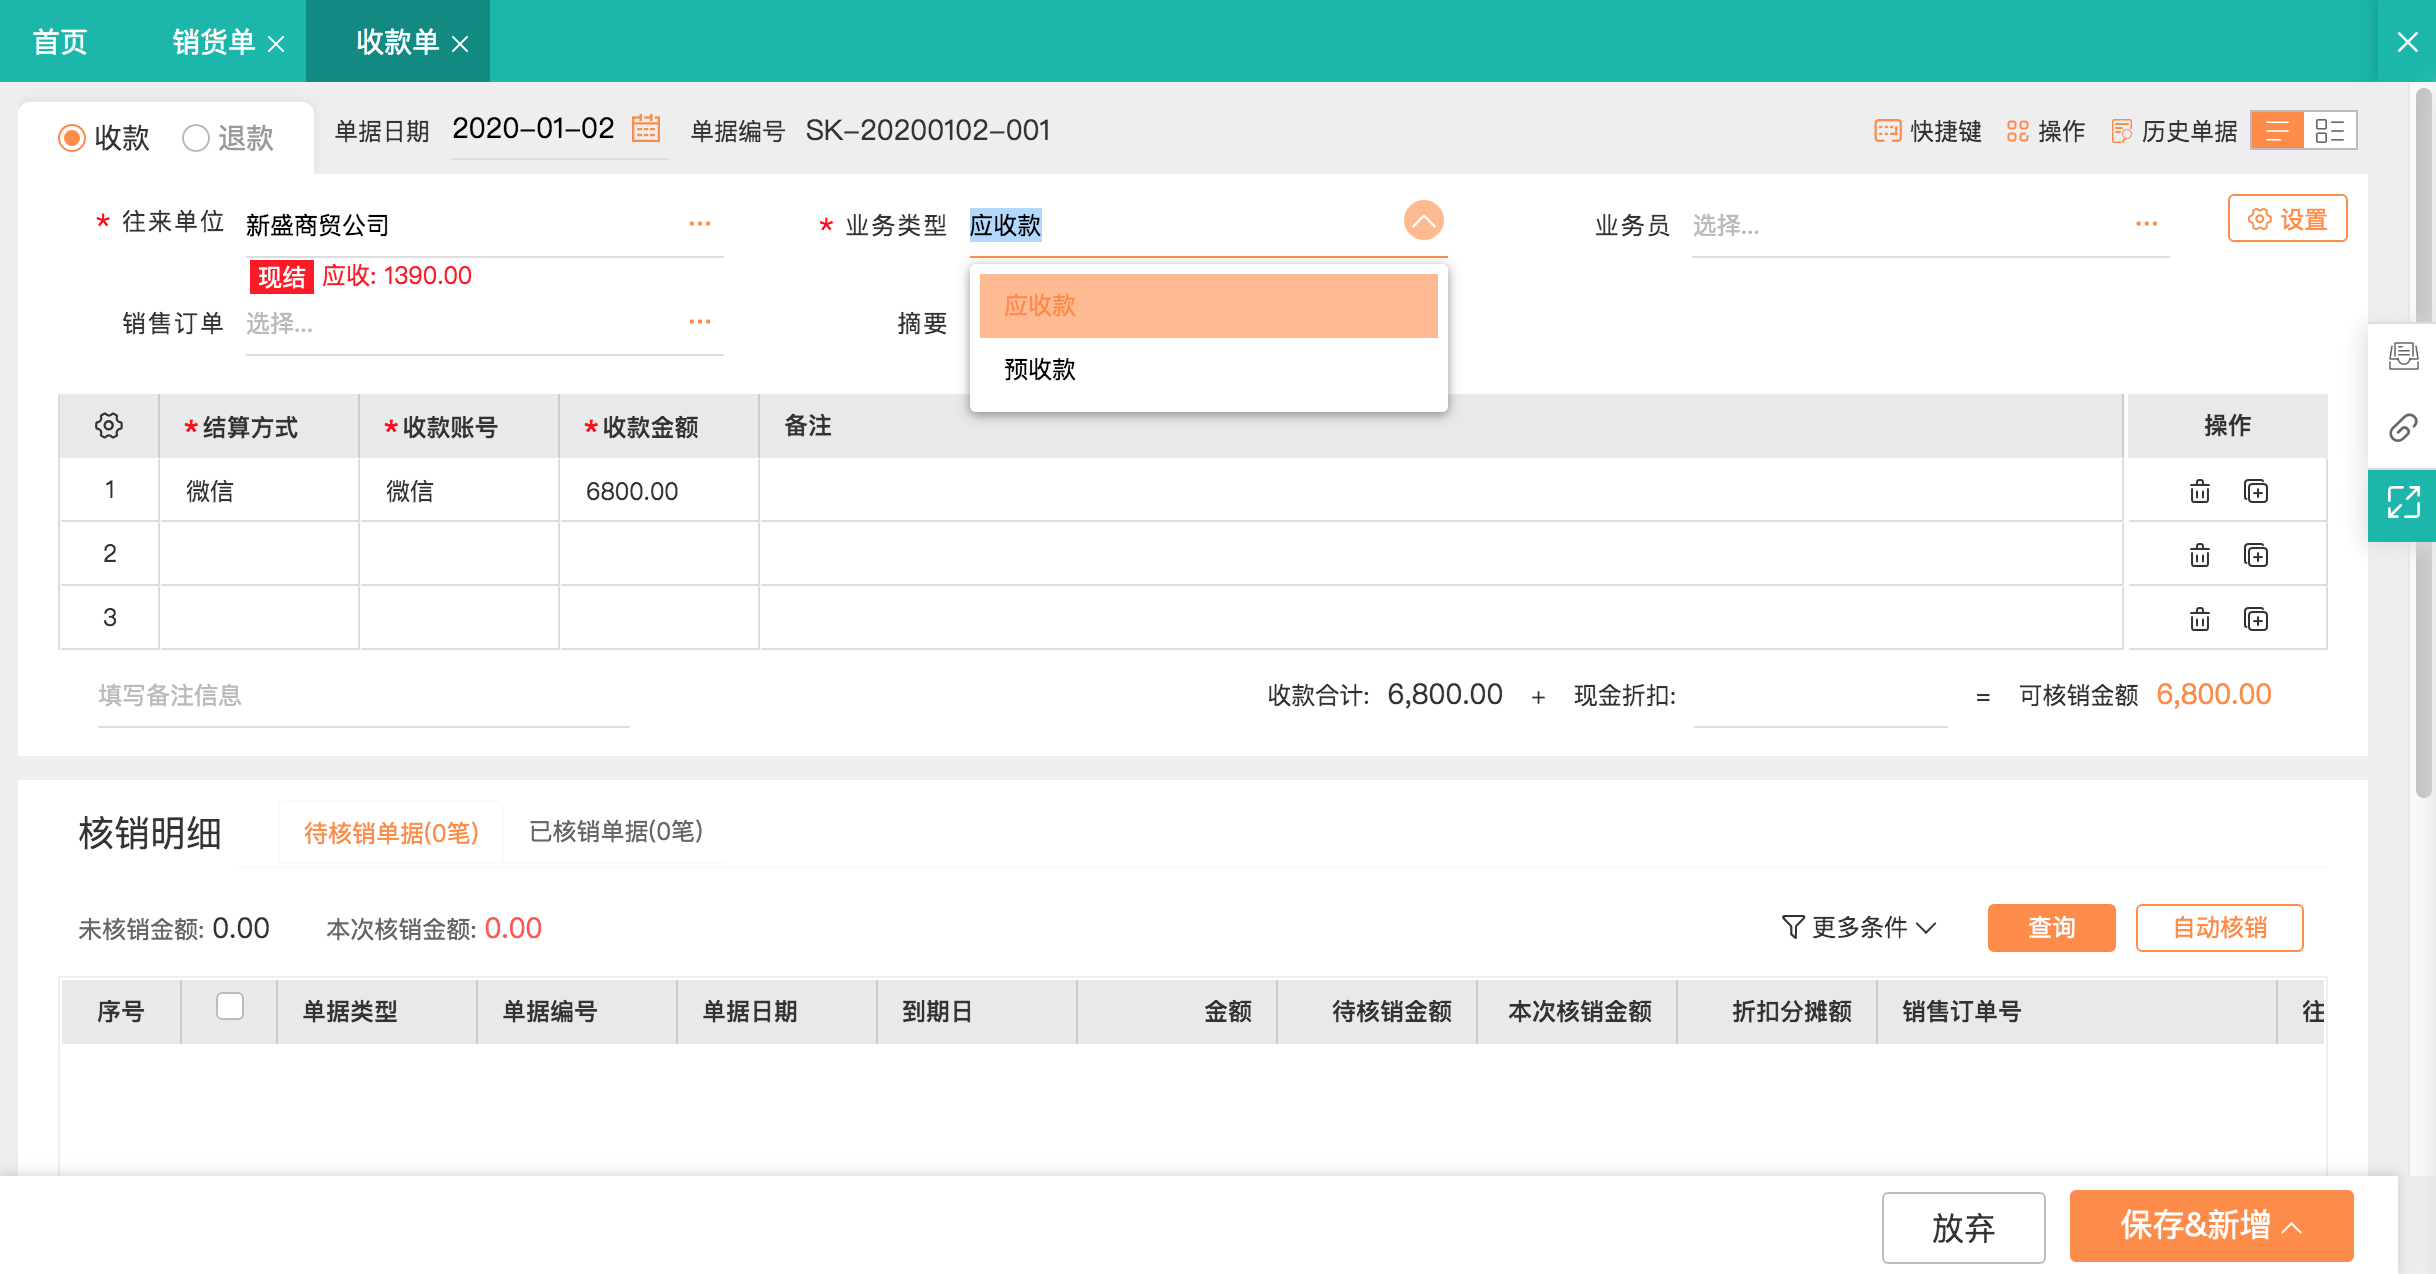The image size is (2436, 1274).
Task: Select 预收款 from business type dropdown
Action: (1207, 370)
